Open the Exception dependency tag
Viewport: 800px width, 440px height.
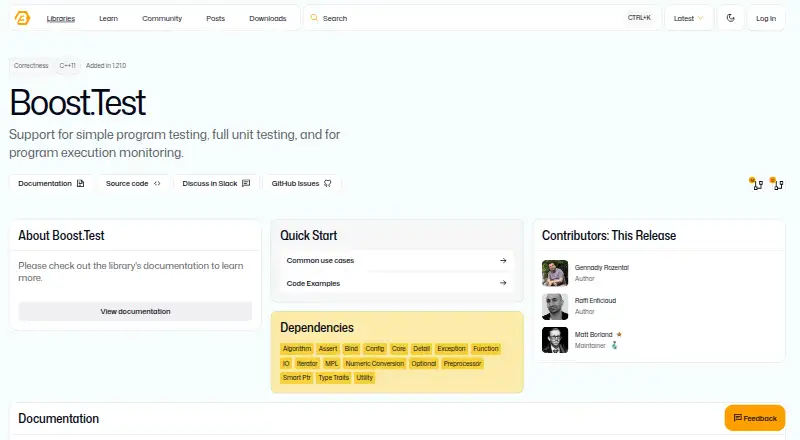(451, 349)
